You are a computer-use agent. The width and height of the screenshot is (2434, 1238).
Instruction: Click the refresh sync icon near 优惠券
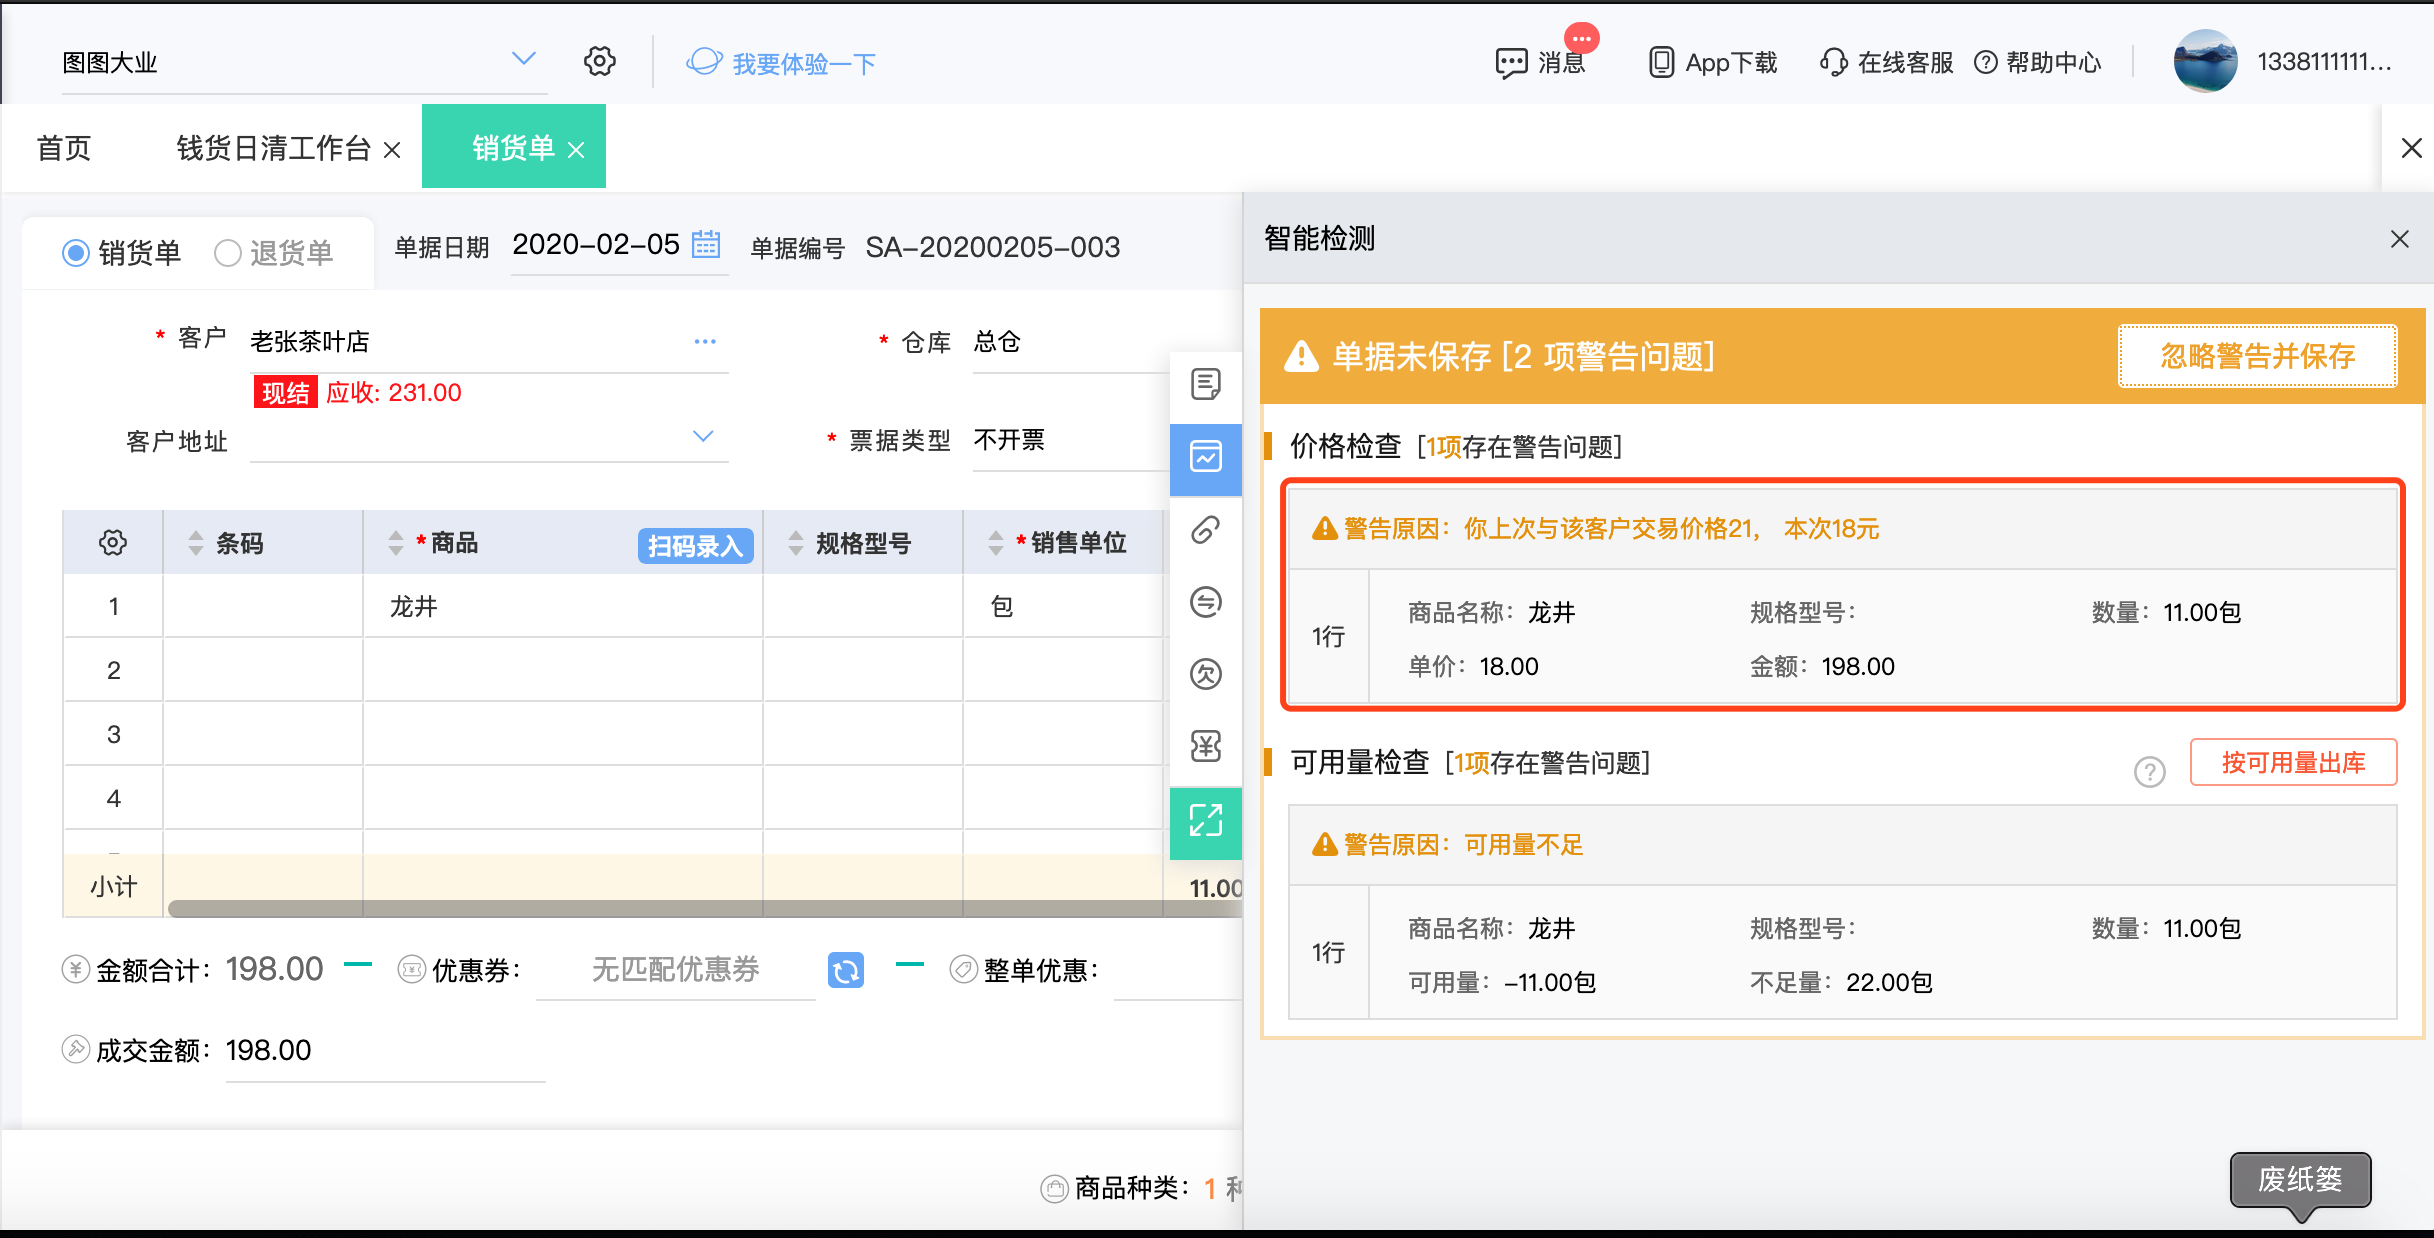point(851,970)
